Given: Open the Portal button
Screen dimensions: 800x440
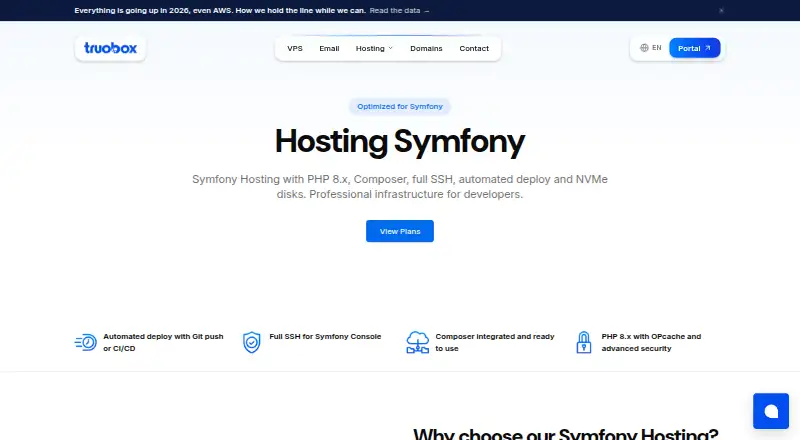Looking at the screenshot, I should [x=694, y=48].
